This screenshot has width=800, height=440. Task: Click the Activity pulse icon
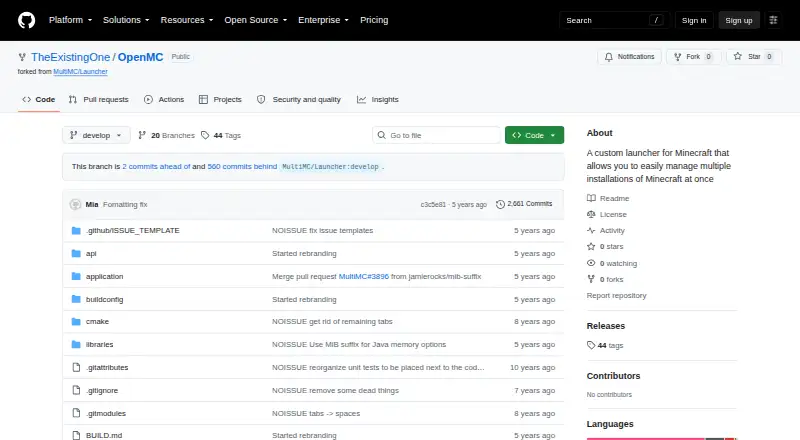click(x=591, y=231)
